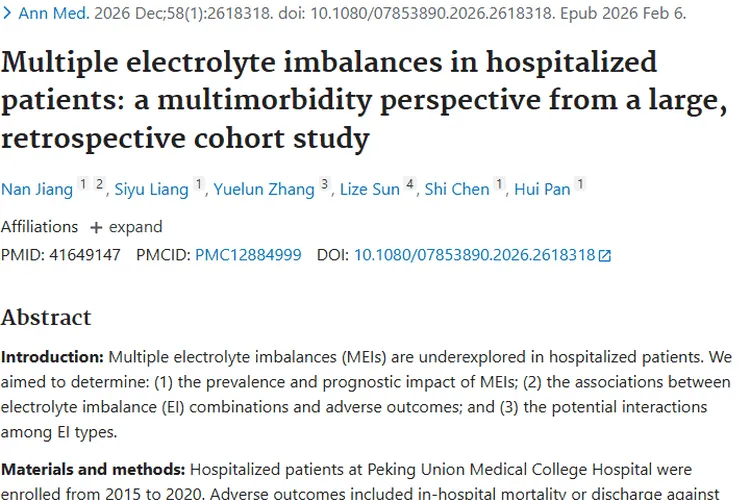
Task: Open the DOI 10.1080/07853890.2026.2618318 link
Action: 474,255
